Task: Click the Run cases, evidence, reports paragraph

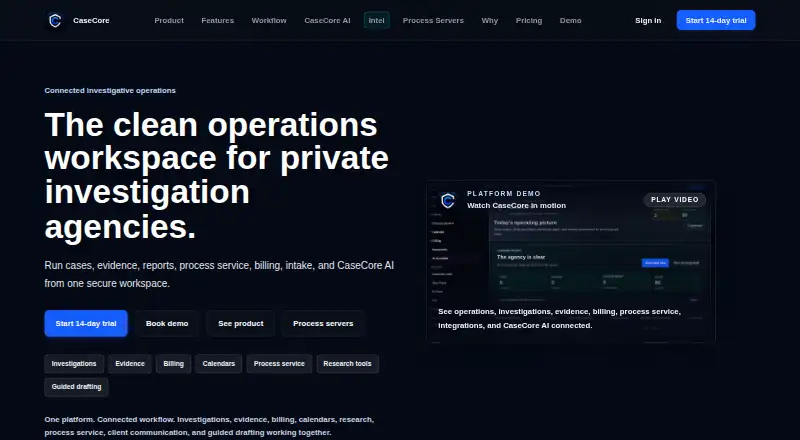Action: 219,274
